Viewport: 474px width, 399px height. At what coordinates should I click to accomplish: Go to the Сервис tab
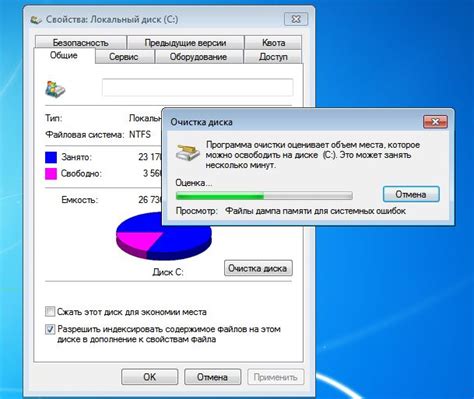point(124,57)
